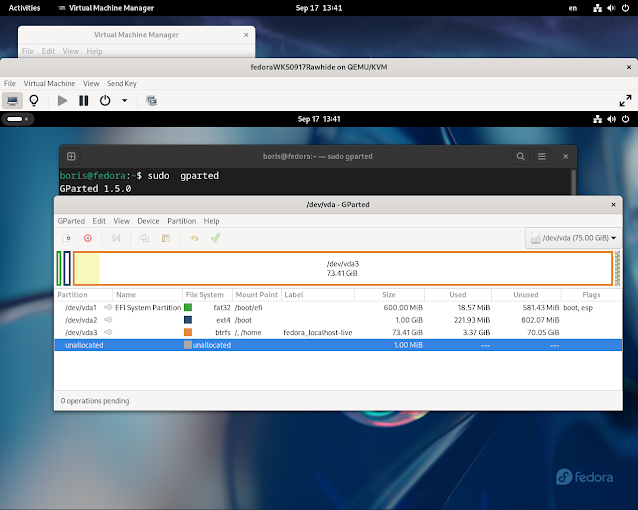Open the Send Key menu
The height and width of the screenshot is (510, 638).
[x=122, y=83]
